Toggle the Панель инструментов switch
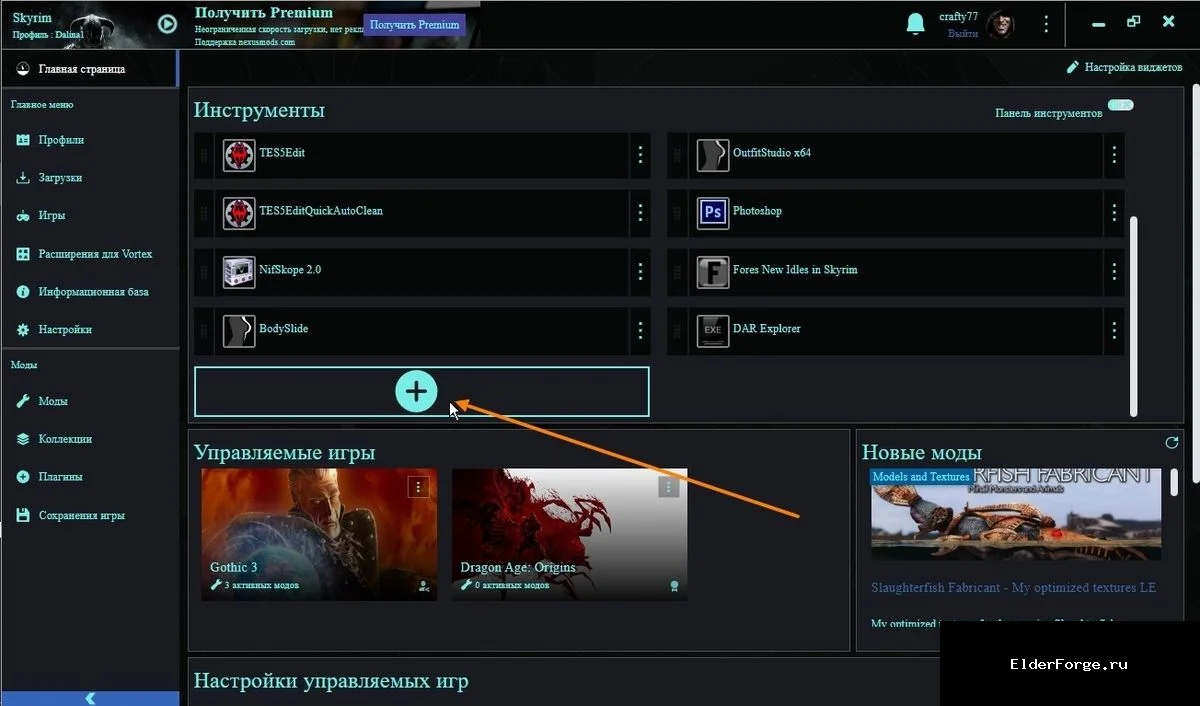Screen dimensions: 1200x706 1120,106
